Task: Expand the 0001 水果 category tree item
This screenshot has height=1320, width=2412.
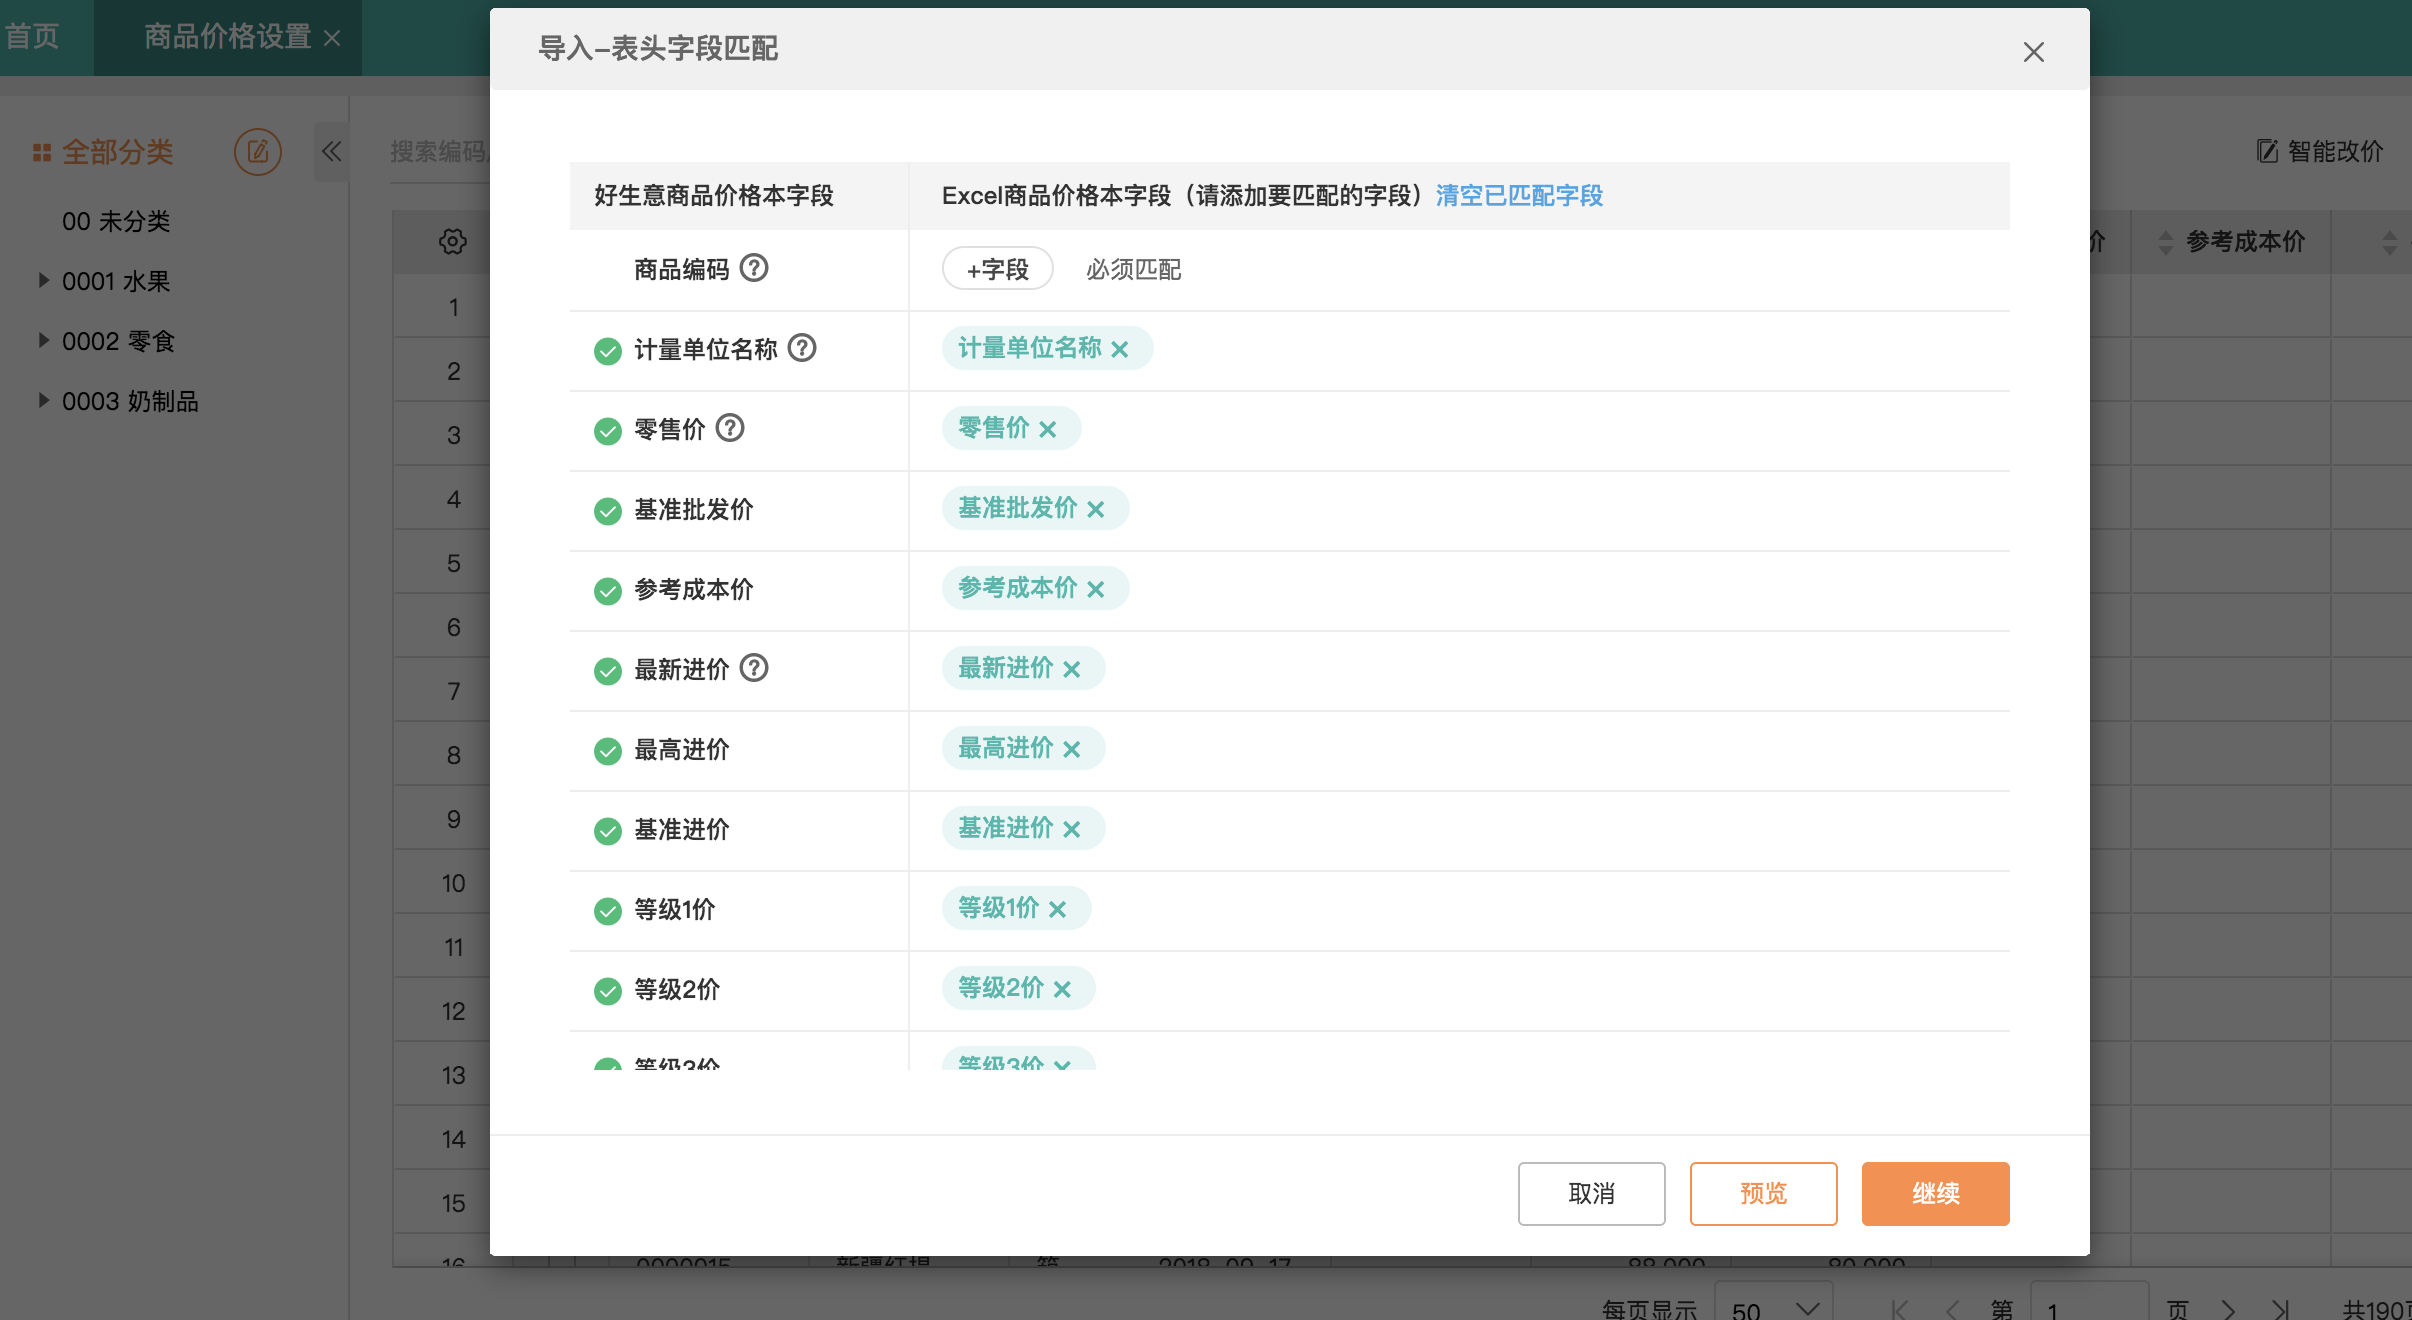Action: [42, 280]
